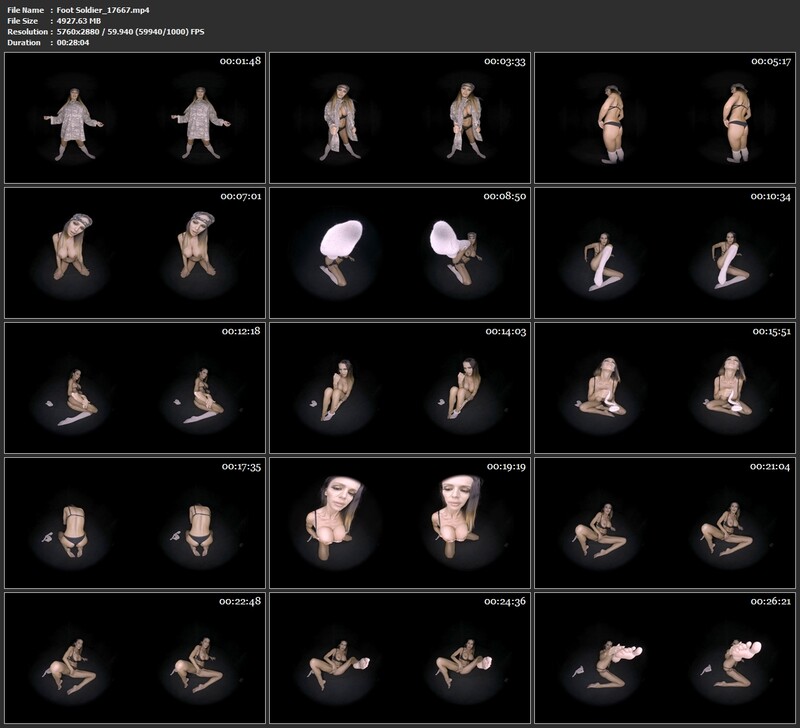Screen dimensions: 800x728
Task: Select the thumbnail at 00:15:51
Action: click(665, 387)
